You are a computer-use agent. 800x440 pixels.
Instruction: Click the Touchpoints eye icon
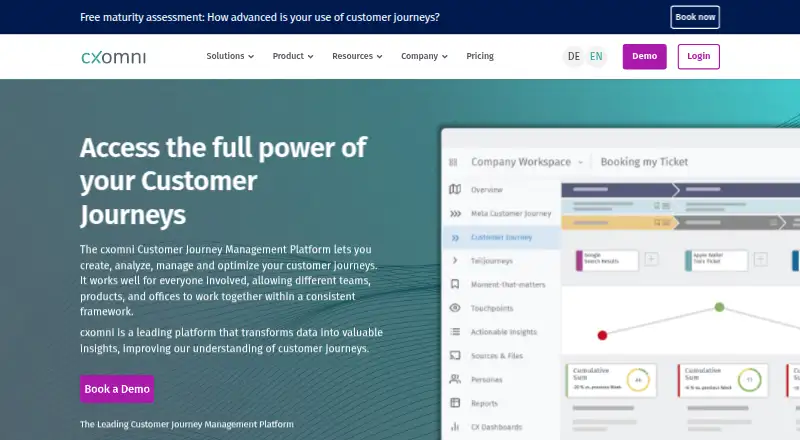pyautogui.click(x=455, y=308)
